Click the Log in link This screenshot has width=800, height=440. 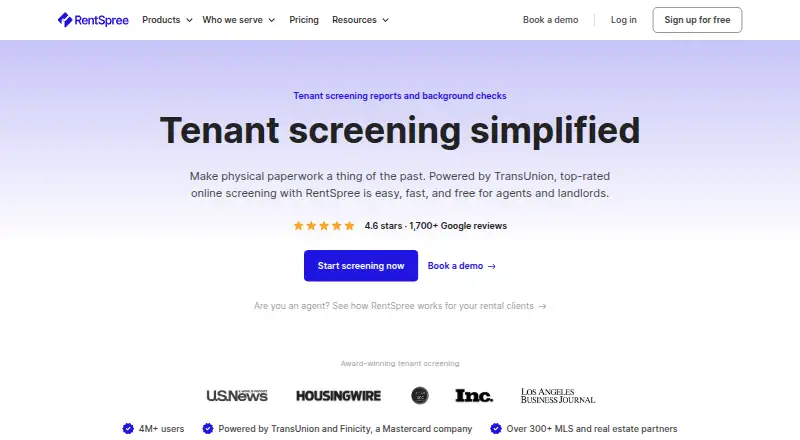coord(623,20)
